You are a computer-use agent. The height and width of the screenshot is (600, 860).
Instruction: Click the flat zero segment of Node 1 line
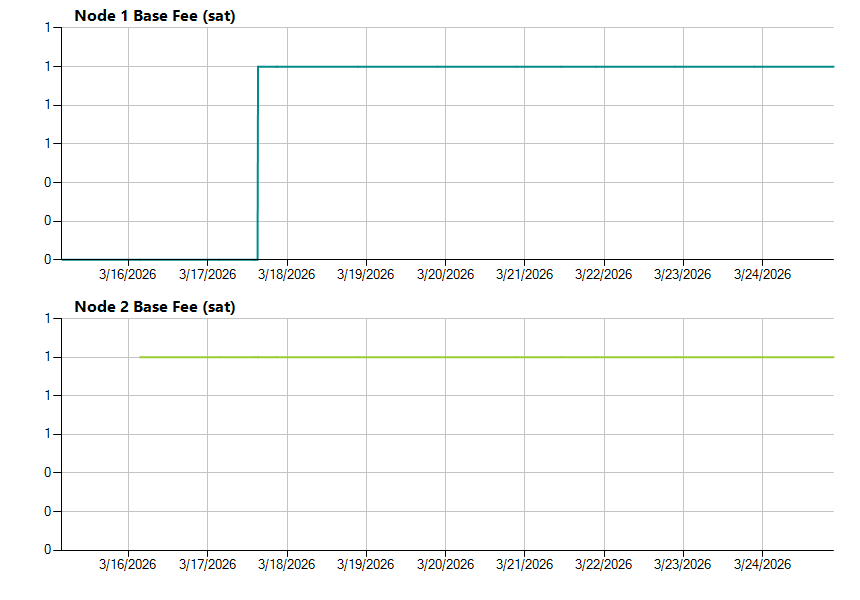(x=160, y=259)
